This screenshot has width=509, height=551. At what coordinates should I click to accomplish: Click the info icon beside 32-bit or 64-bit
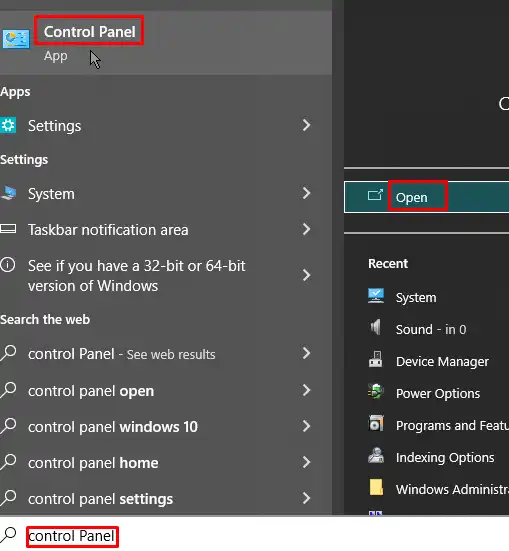pos(8,265)
